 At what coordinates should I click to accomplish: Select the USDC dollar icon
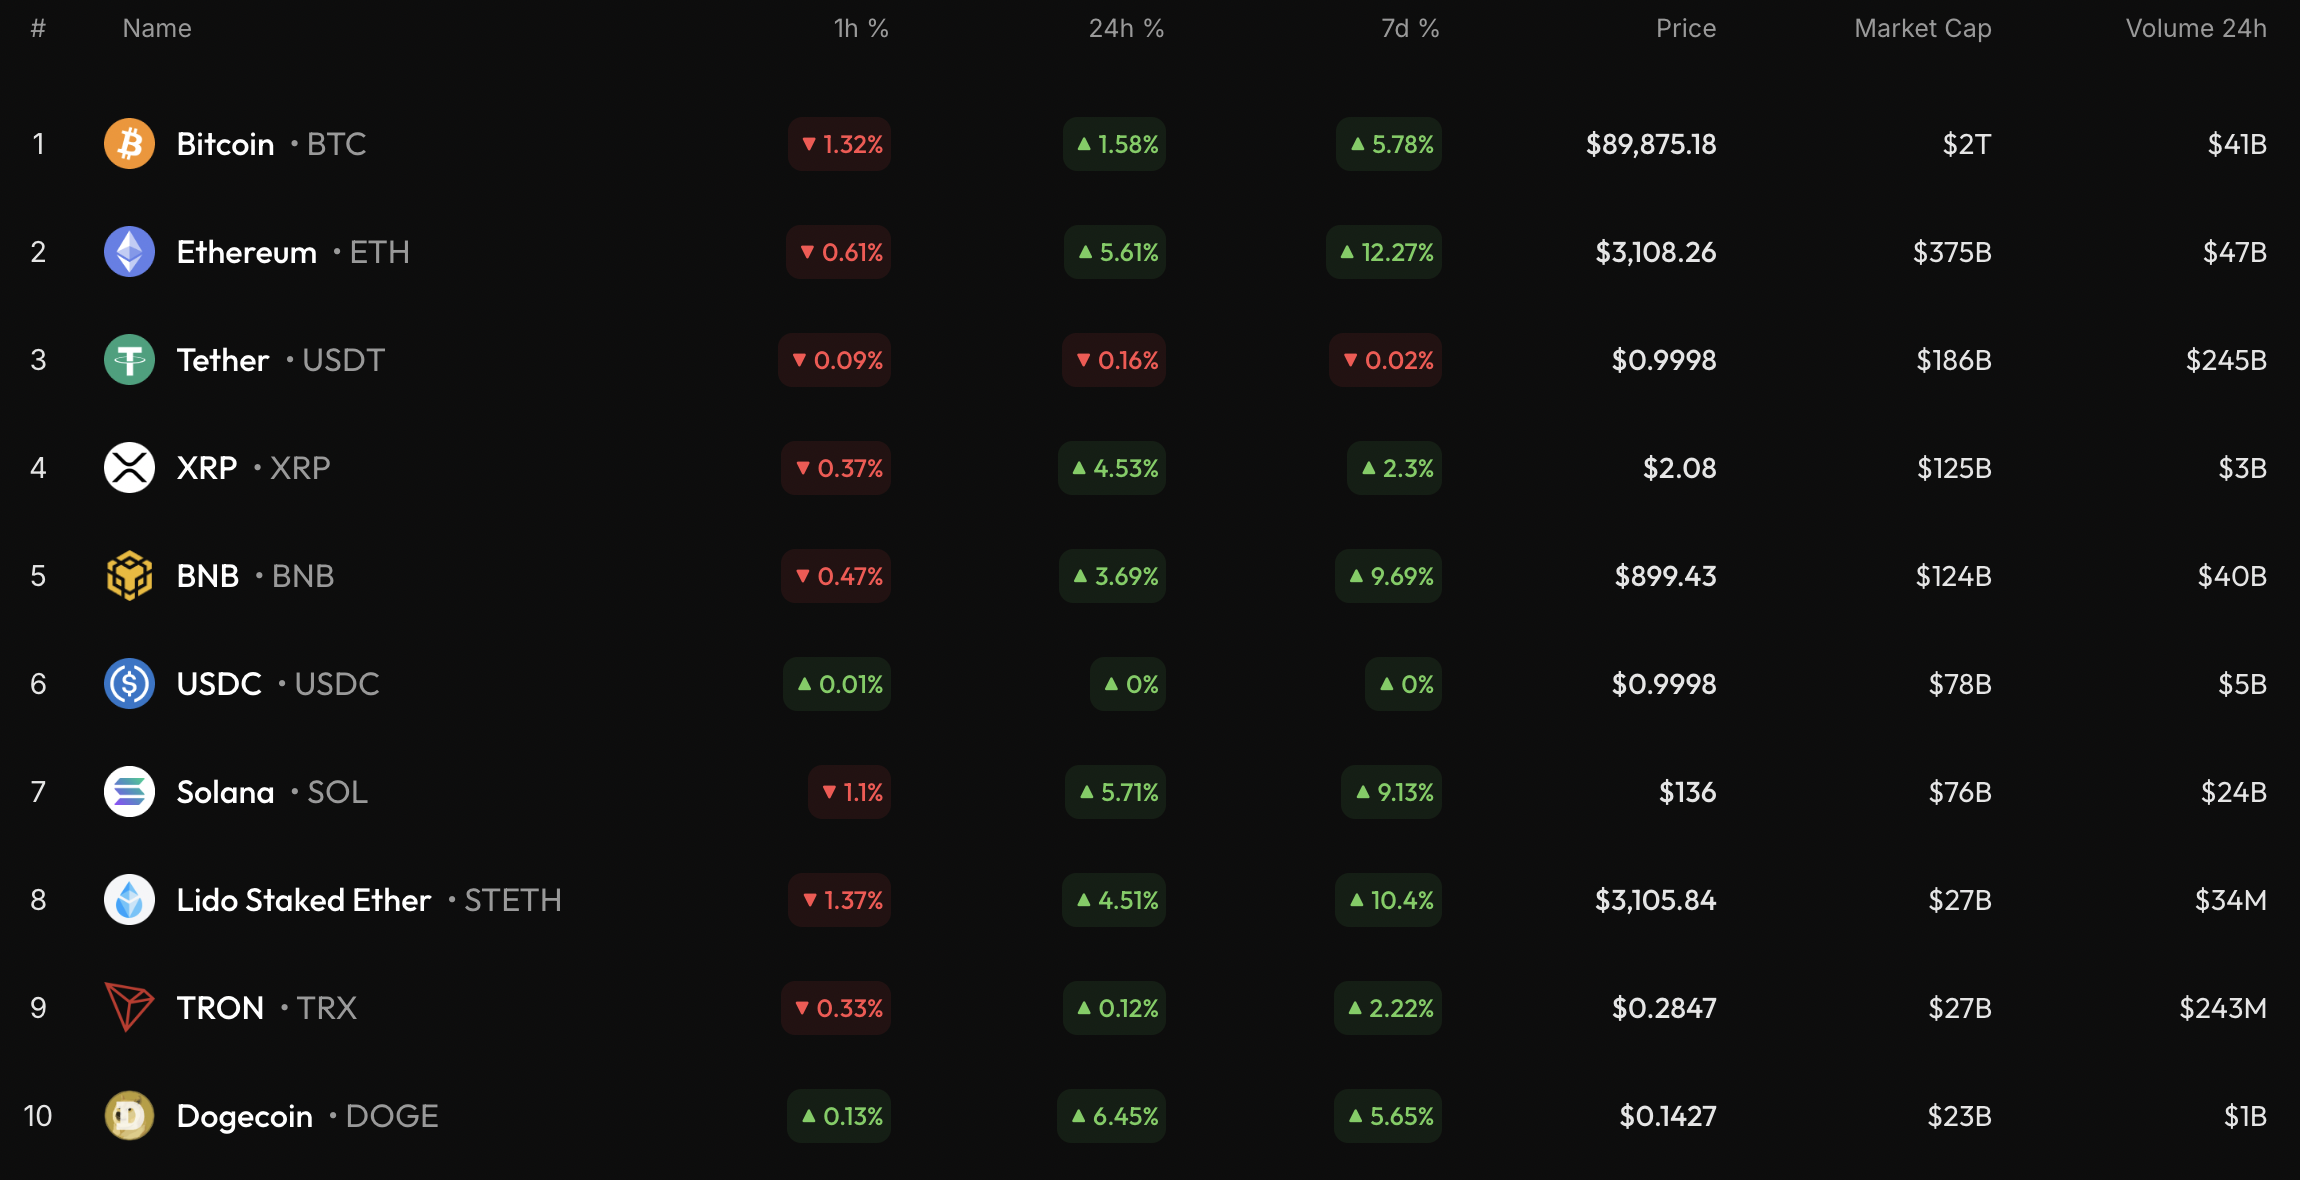pos(129,684)
